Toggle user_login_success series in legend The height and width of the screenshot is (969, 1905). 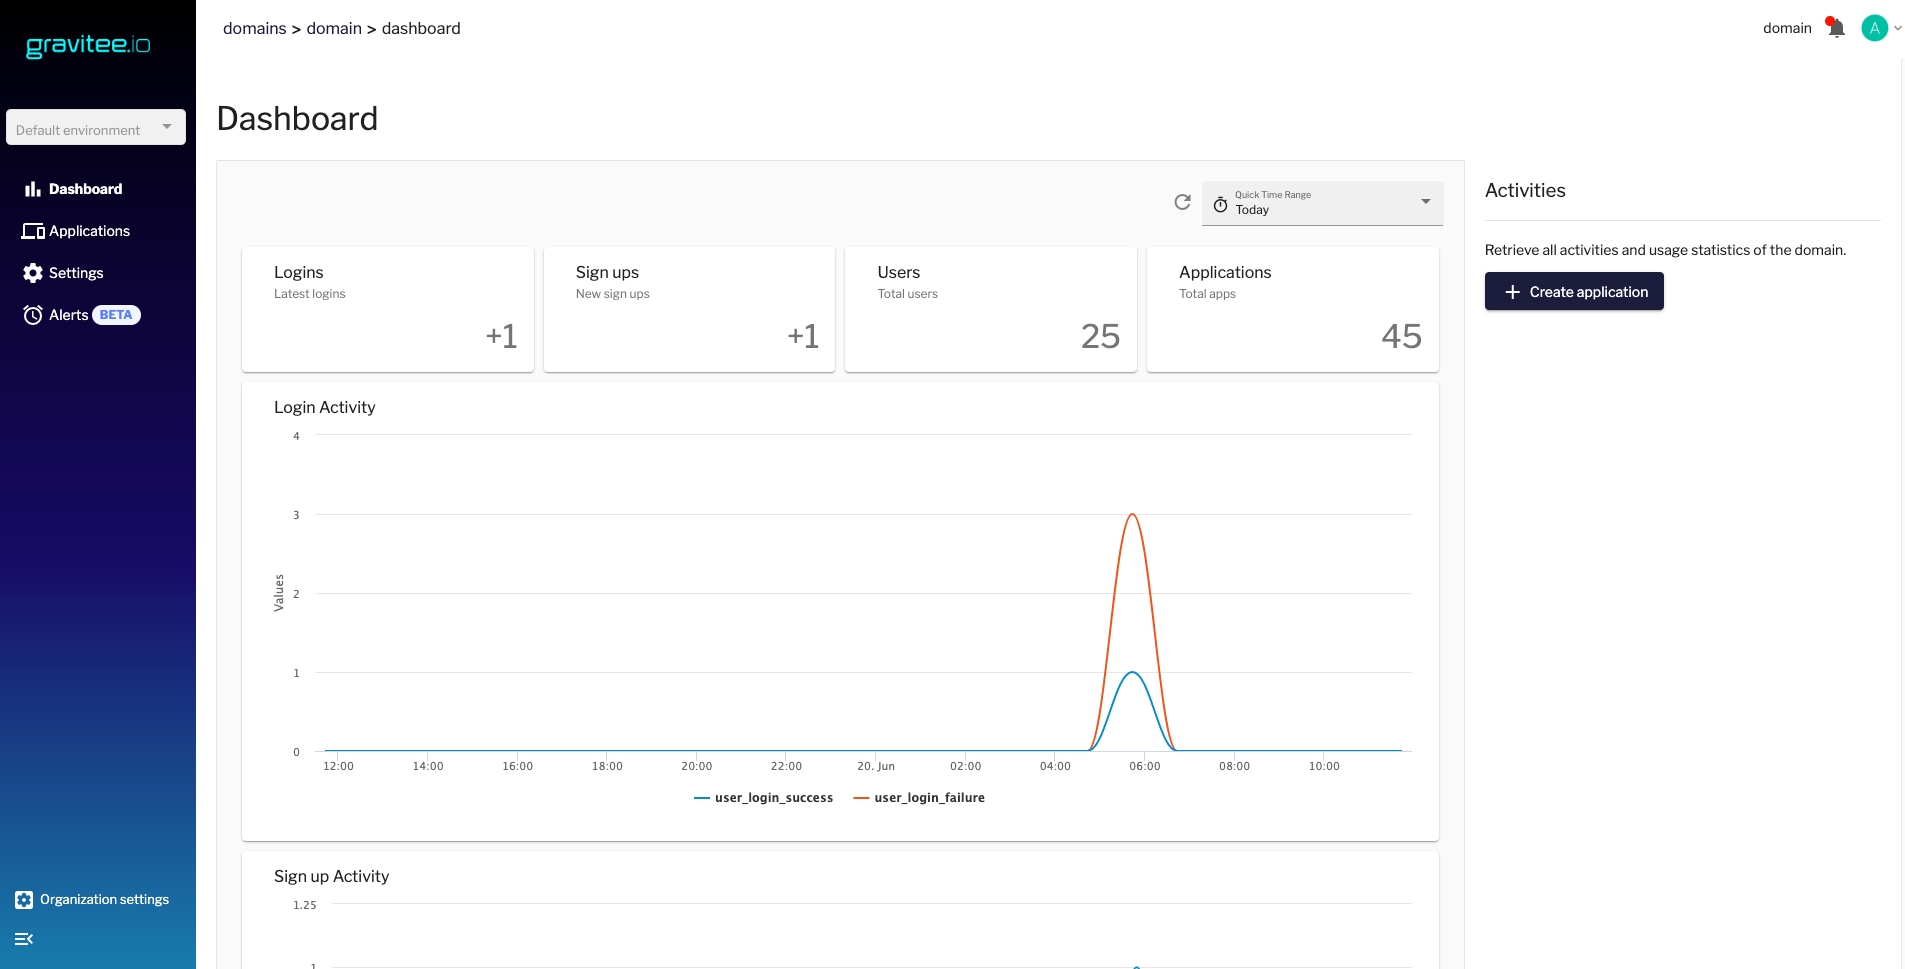(x=764, y=798)
